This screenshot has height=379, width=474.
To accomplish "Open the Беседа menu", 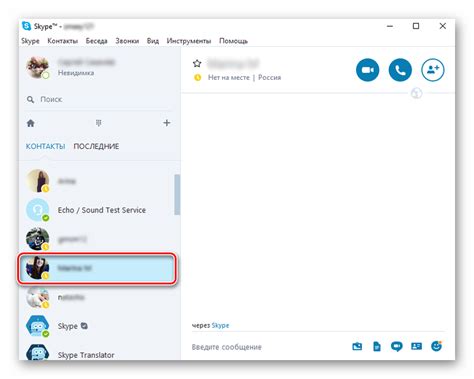I will [96, 41].
